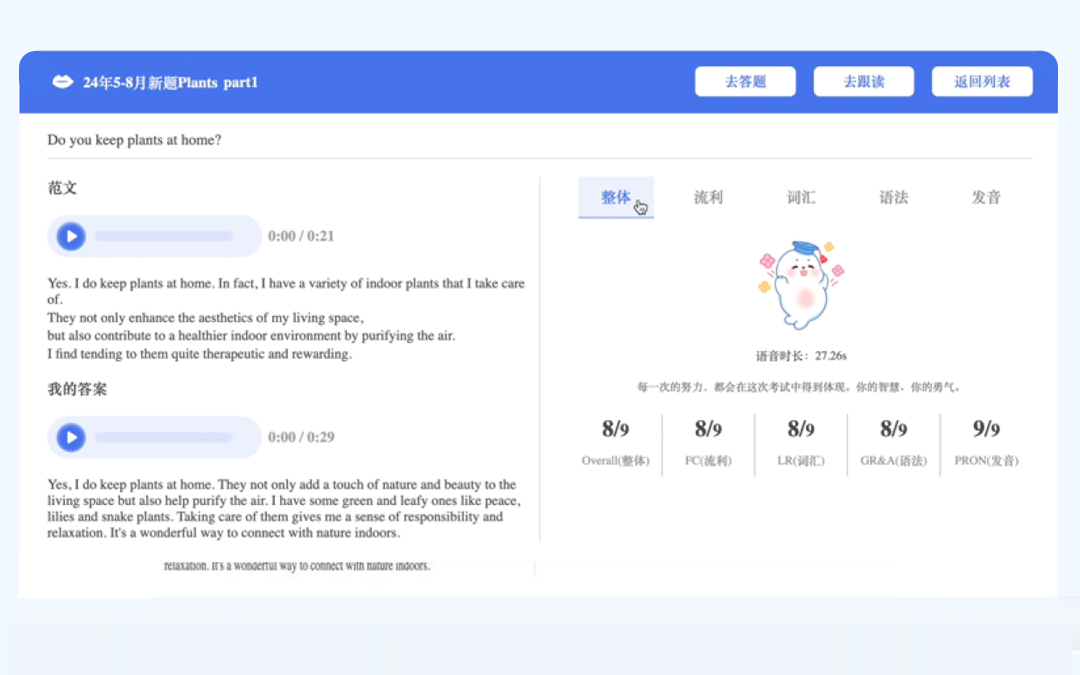This screenshot has height=675, width=1080.
Task: Click the LR(词汇) score
Action: (801, 430)
